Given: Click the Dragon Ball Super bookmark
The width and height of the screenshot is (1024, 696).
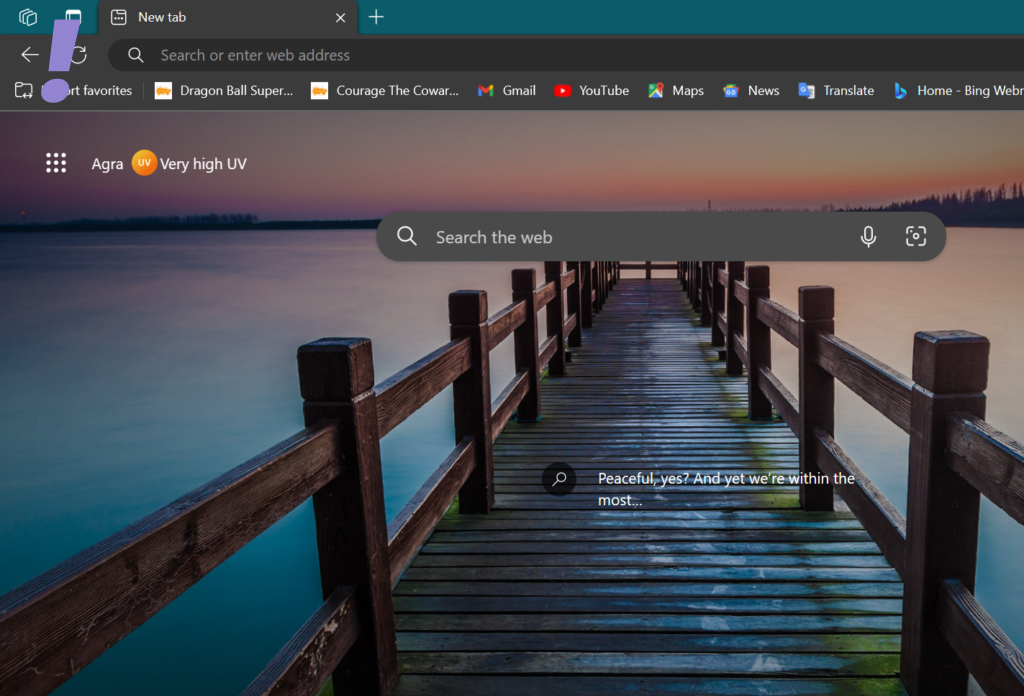Looking at the screenshot, I should click(x=224, y=90).
